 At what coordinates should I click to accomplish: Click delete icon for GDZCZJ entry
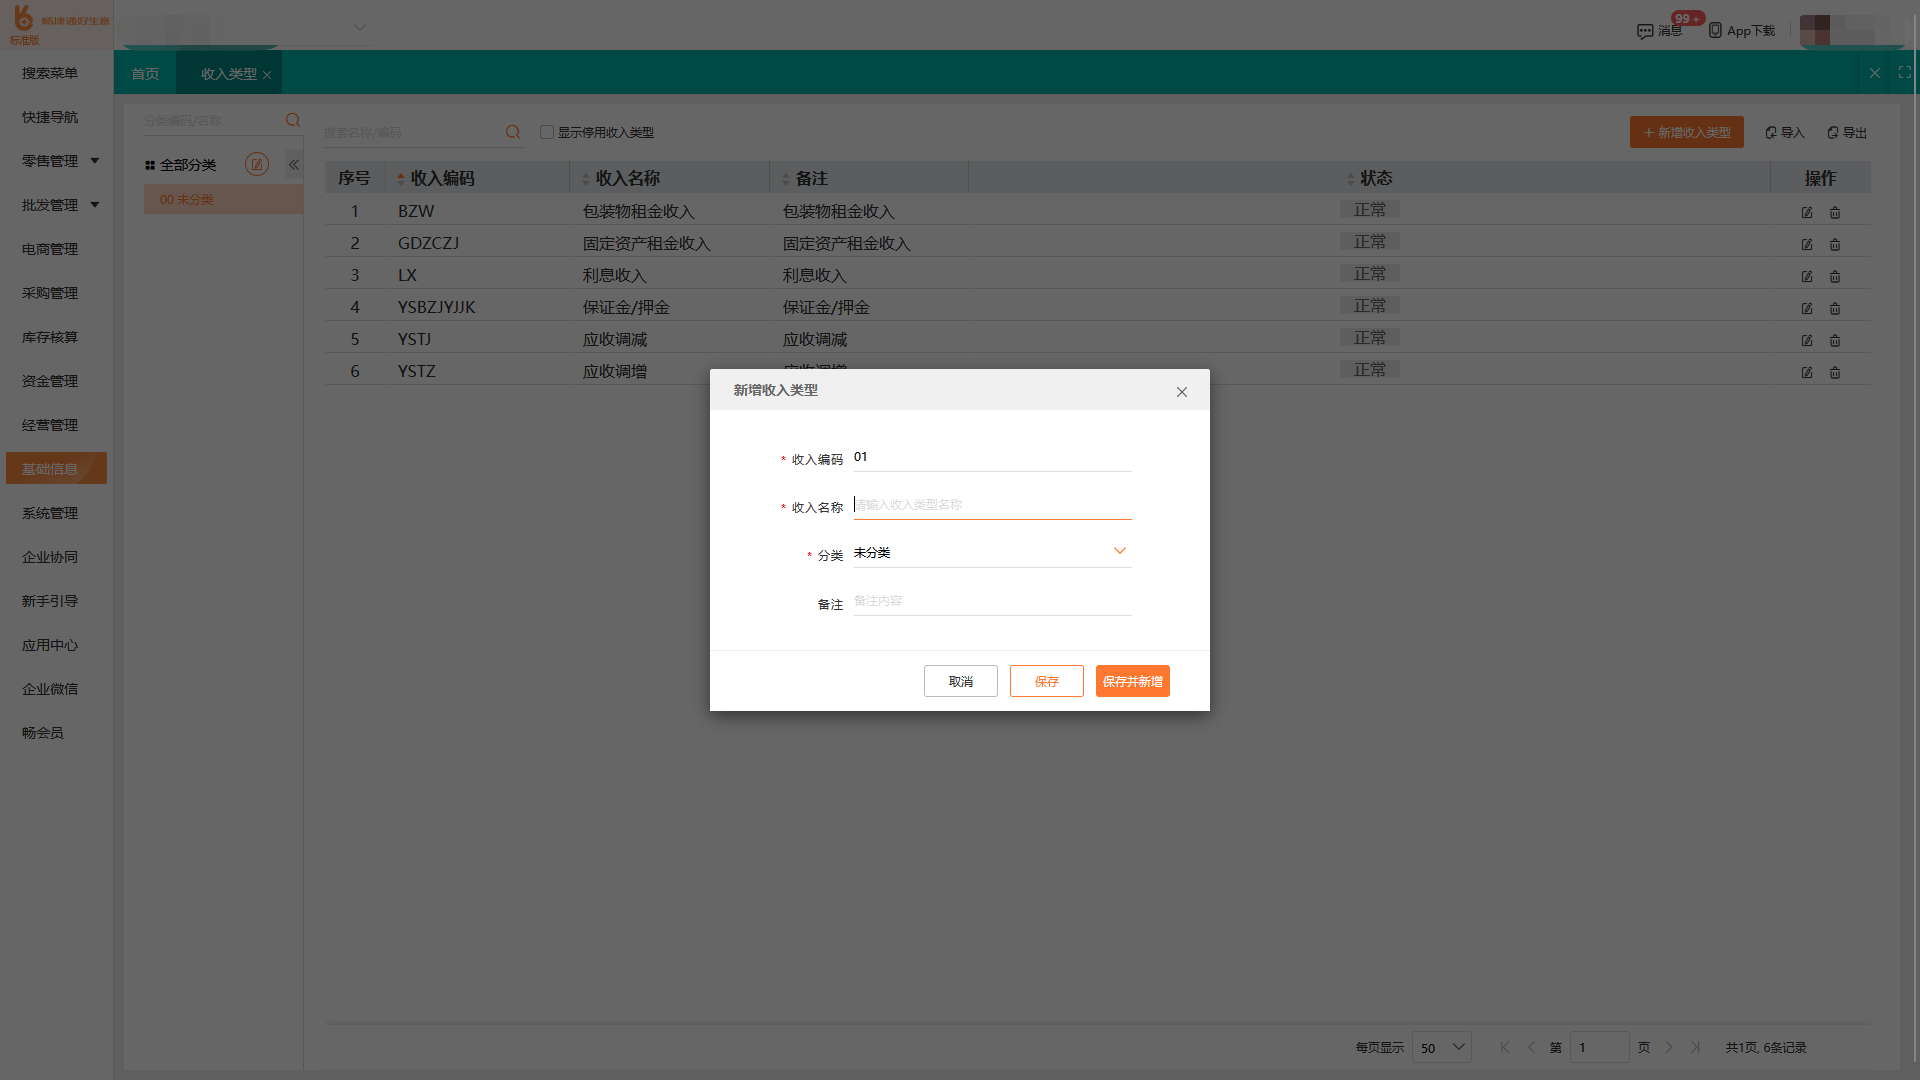tap(1836, 244)
